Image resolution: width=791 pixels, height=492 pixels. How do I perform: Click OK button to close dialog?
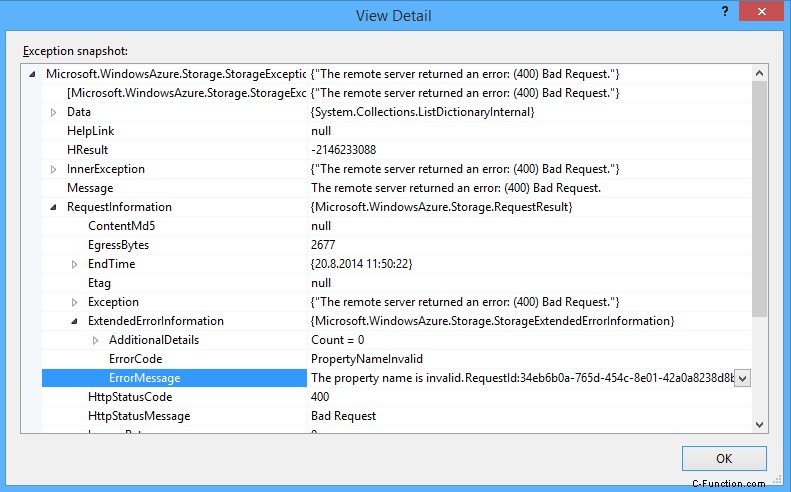pos(724,458)
